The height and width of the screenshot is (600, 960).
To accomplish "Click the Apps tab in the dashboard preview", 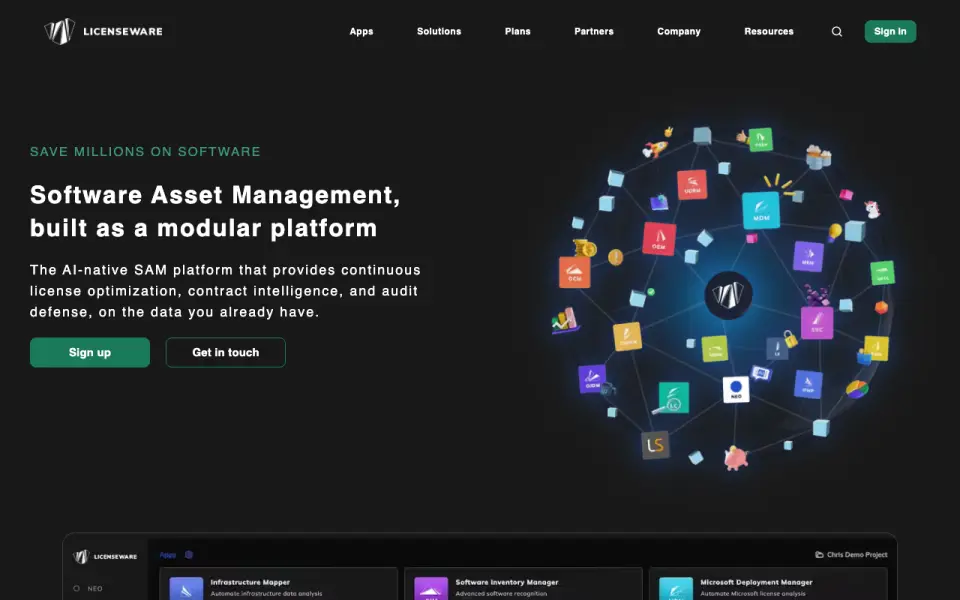I will coord(168,555).
